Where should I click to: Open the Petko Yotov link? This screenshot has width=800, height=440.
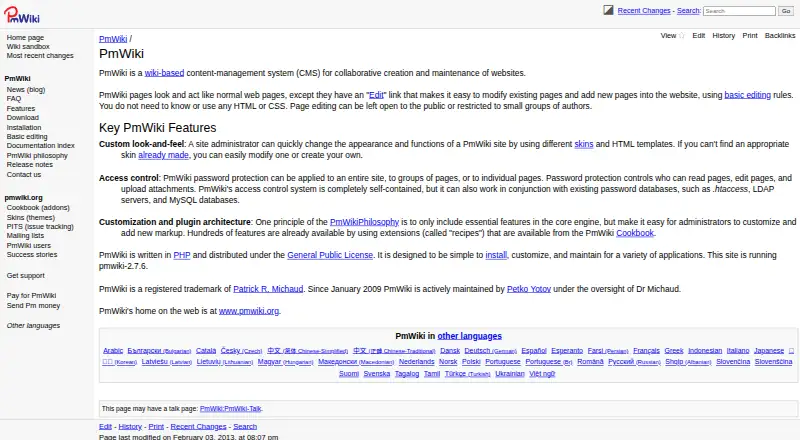click(x=529, y=289)
